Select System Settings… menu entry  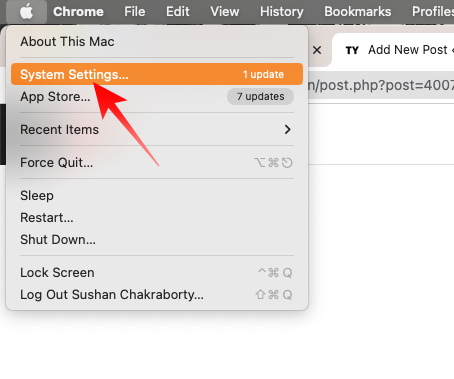click(157, 74)
